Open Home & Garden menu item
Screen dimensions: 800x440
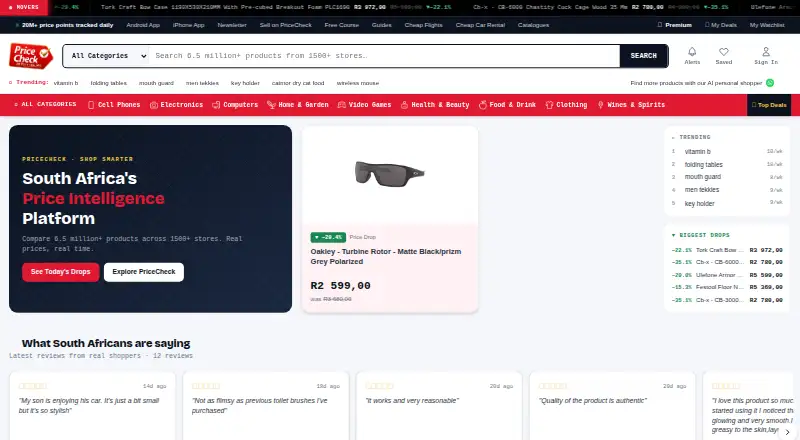298,105
